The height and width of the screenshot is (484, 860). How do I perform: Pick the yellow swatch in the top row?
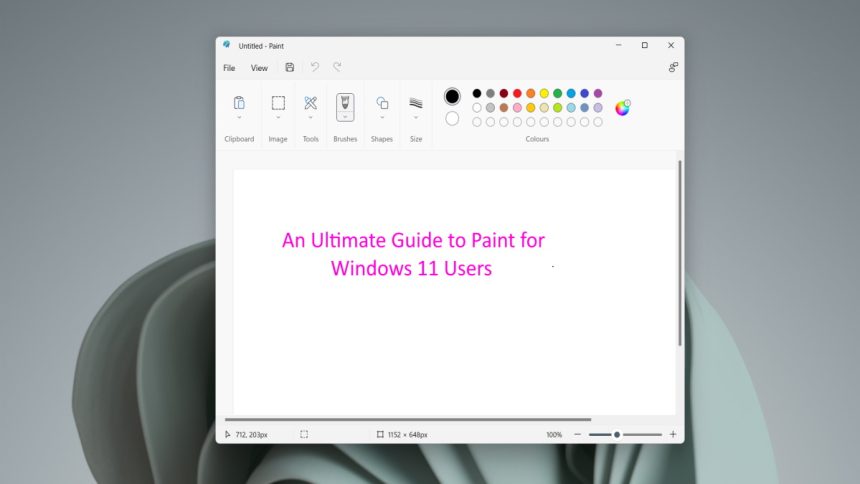point(544,93)
